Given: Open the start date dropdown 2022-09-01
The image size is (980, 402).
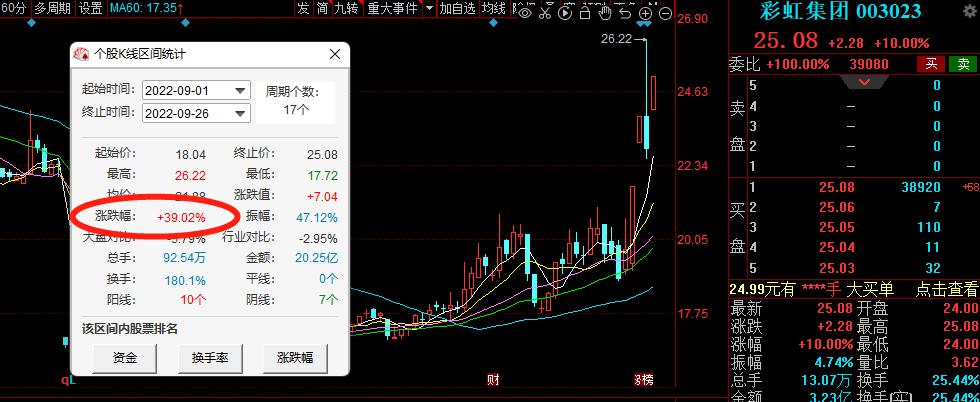Looking at the screenshot, I should (x=240, y=89).
